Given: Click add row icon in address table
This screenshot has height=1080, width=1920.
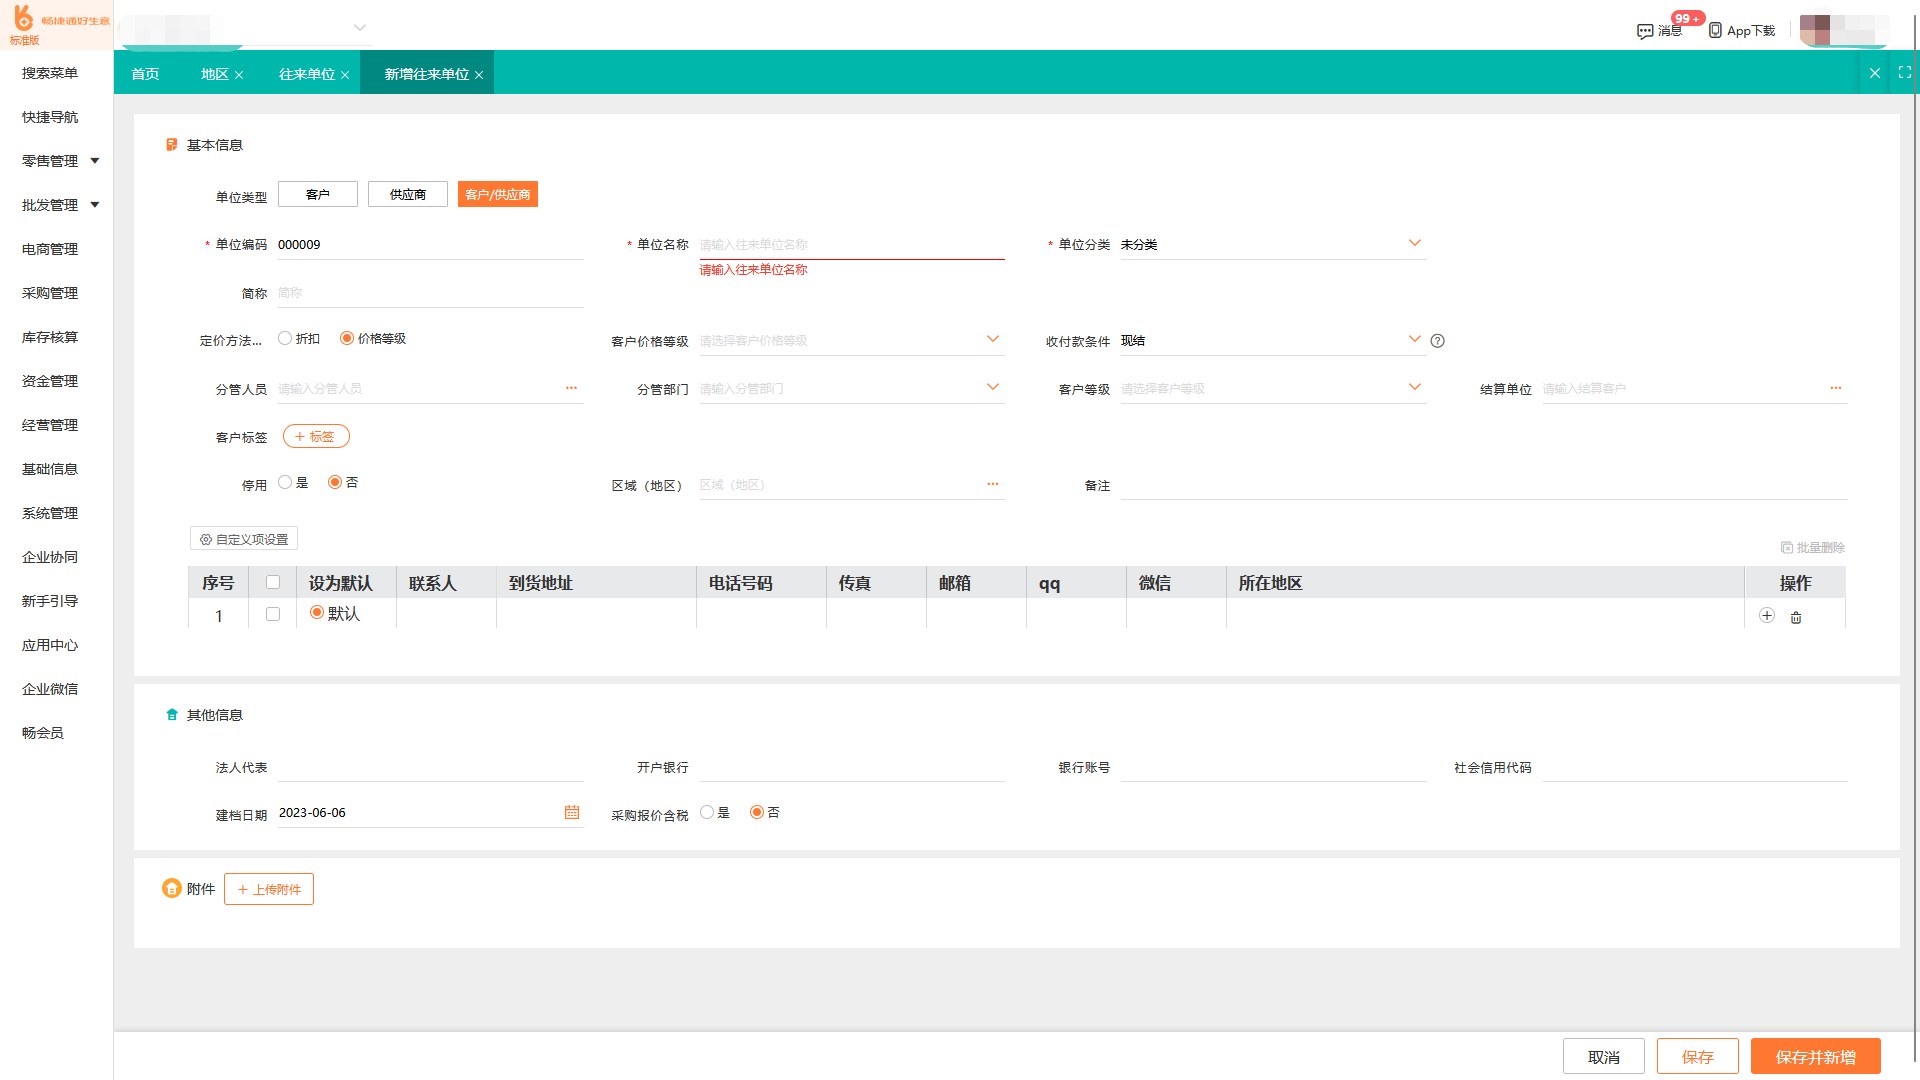Looking at the screenshot, I should pos(1767,616).
